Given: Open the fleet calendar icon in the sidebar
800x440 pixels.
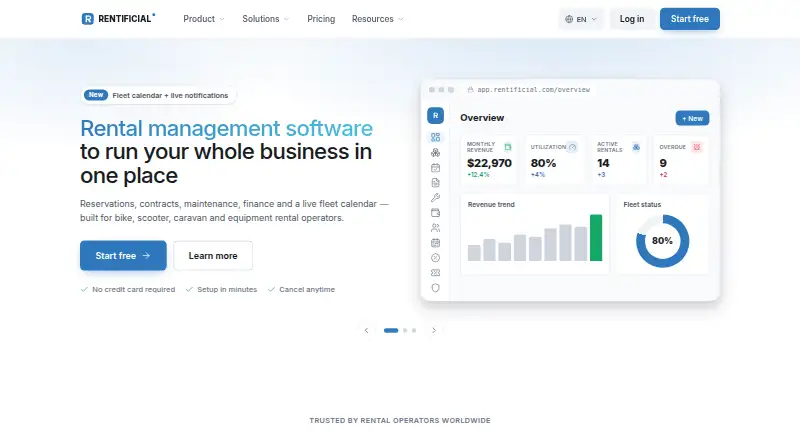Looking at the screenshot, I should [435, 243].
